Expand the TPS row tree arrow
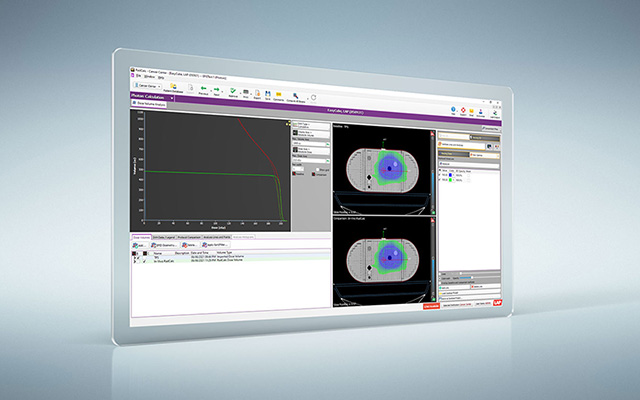Viewport: 640px width, 400px height. point(135,258)
